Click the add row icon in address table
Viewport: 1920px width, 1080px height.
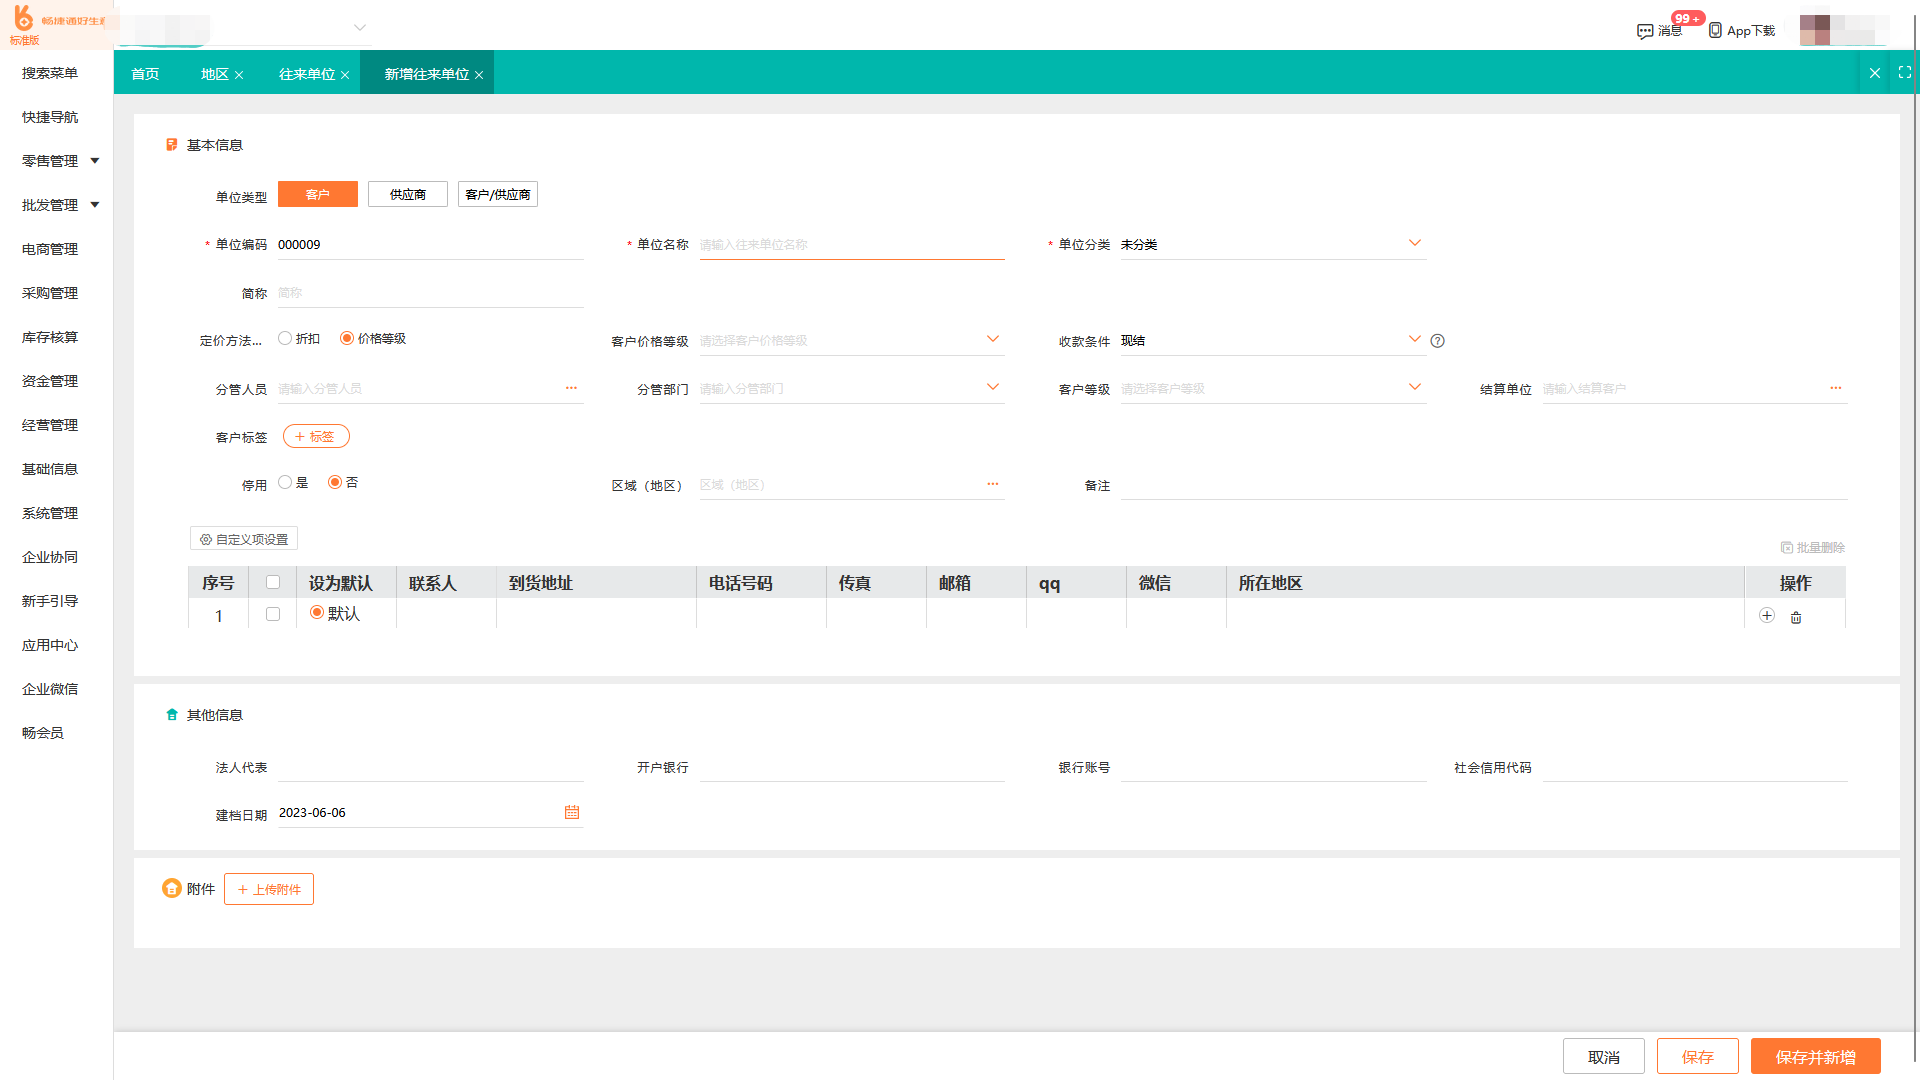coord(1767,612)
